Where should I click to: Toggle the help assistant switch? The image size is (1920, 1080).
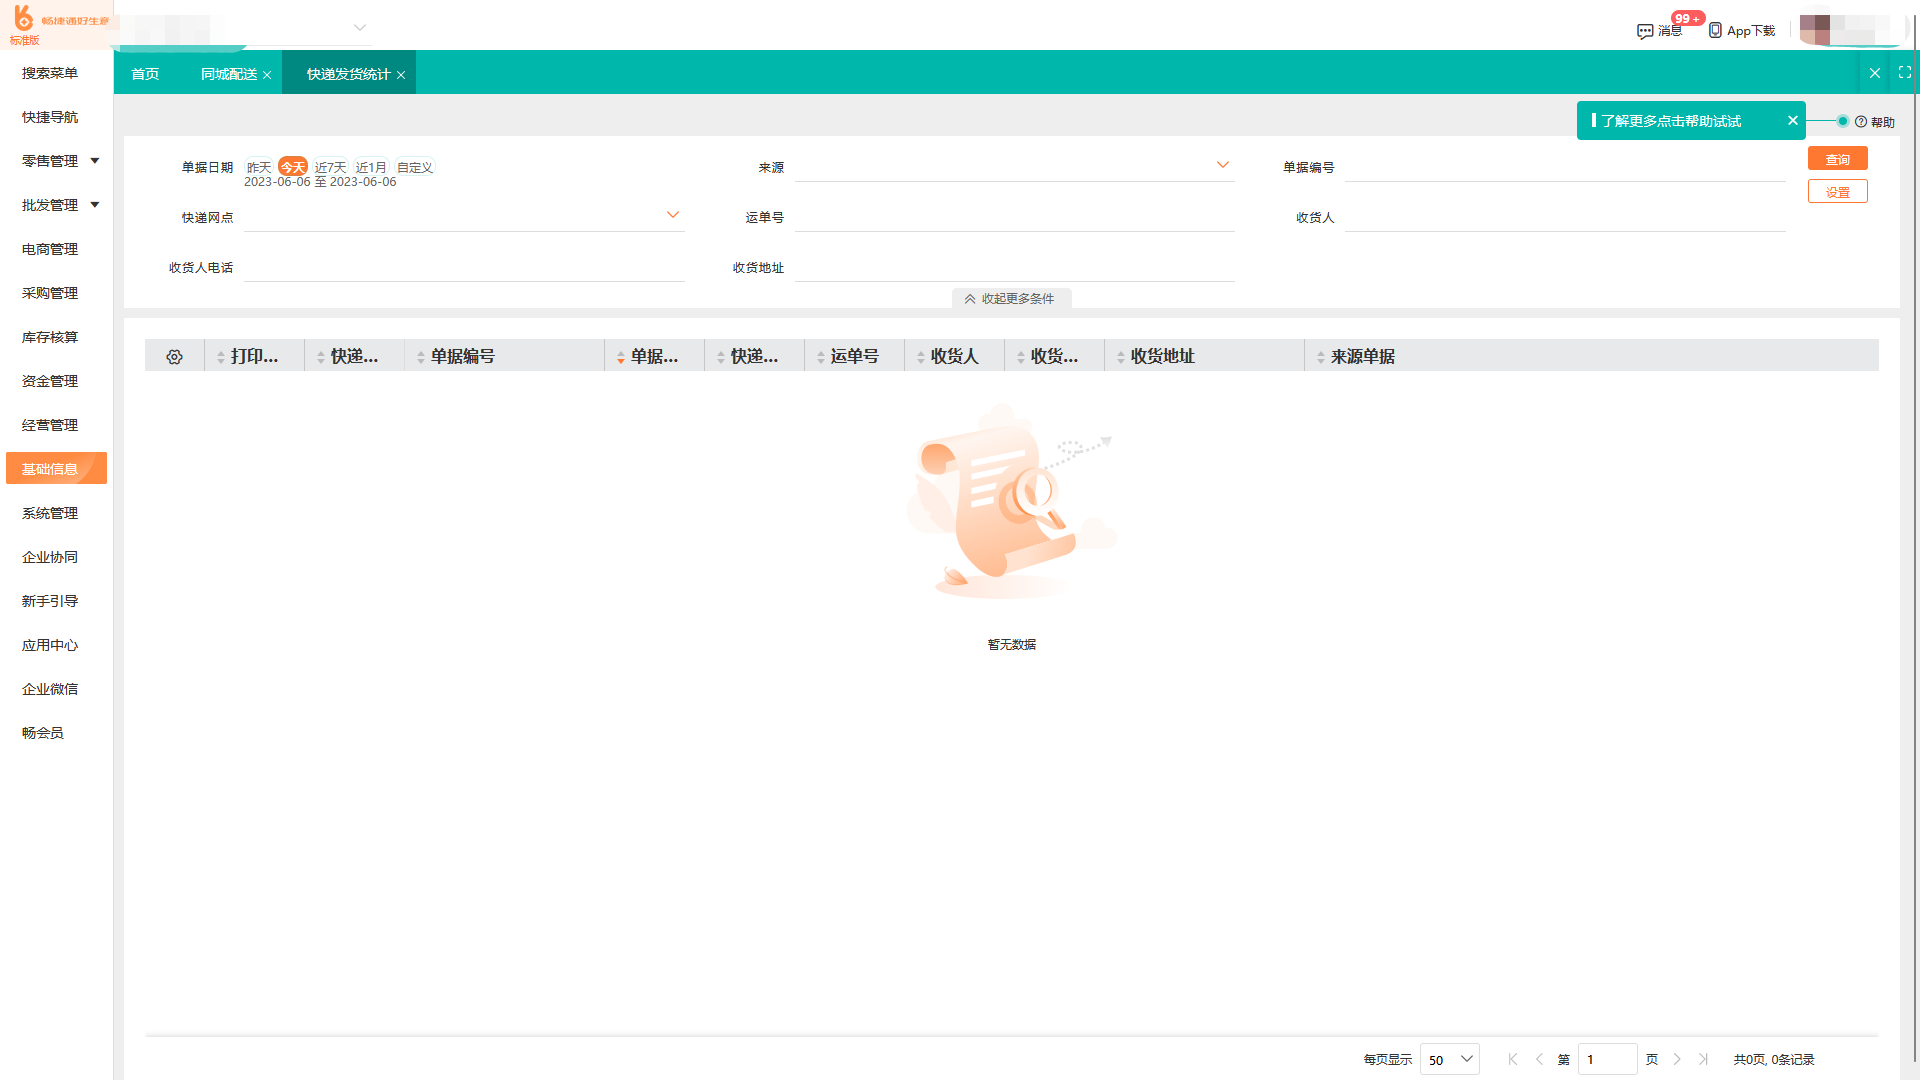pyautogui.click(x=1841, y=121)
